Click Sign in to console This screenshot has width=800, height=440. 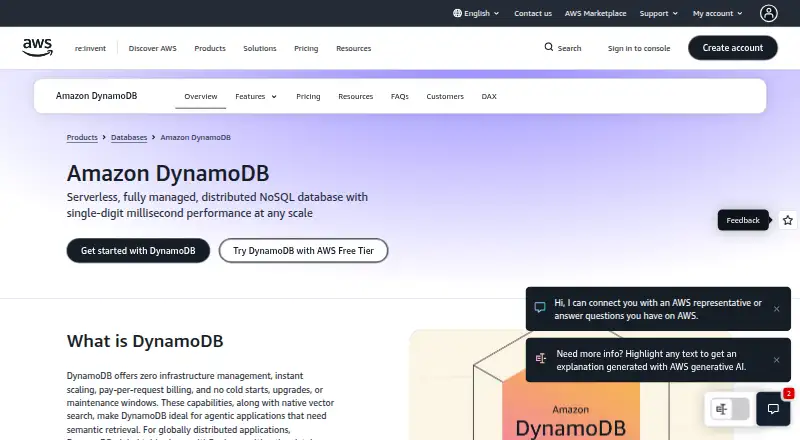[x=639, y=48]
